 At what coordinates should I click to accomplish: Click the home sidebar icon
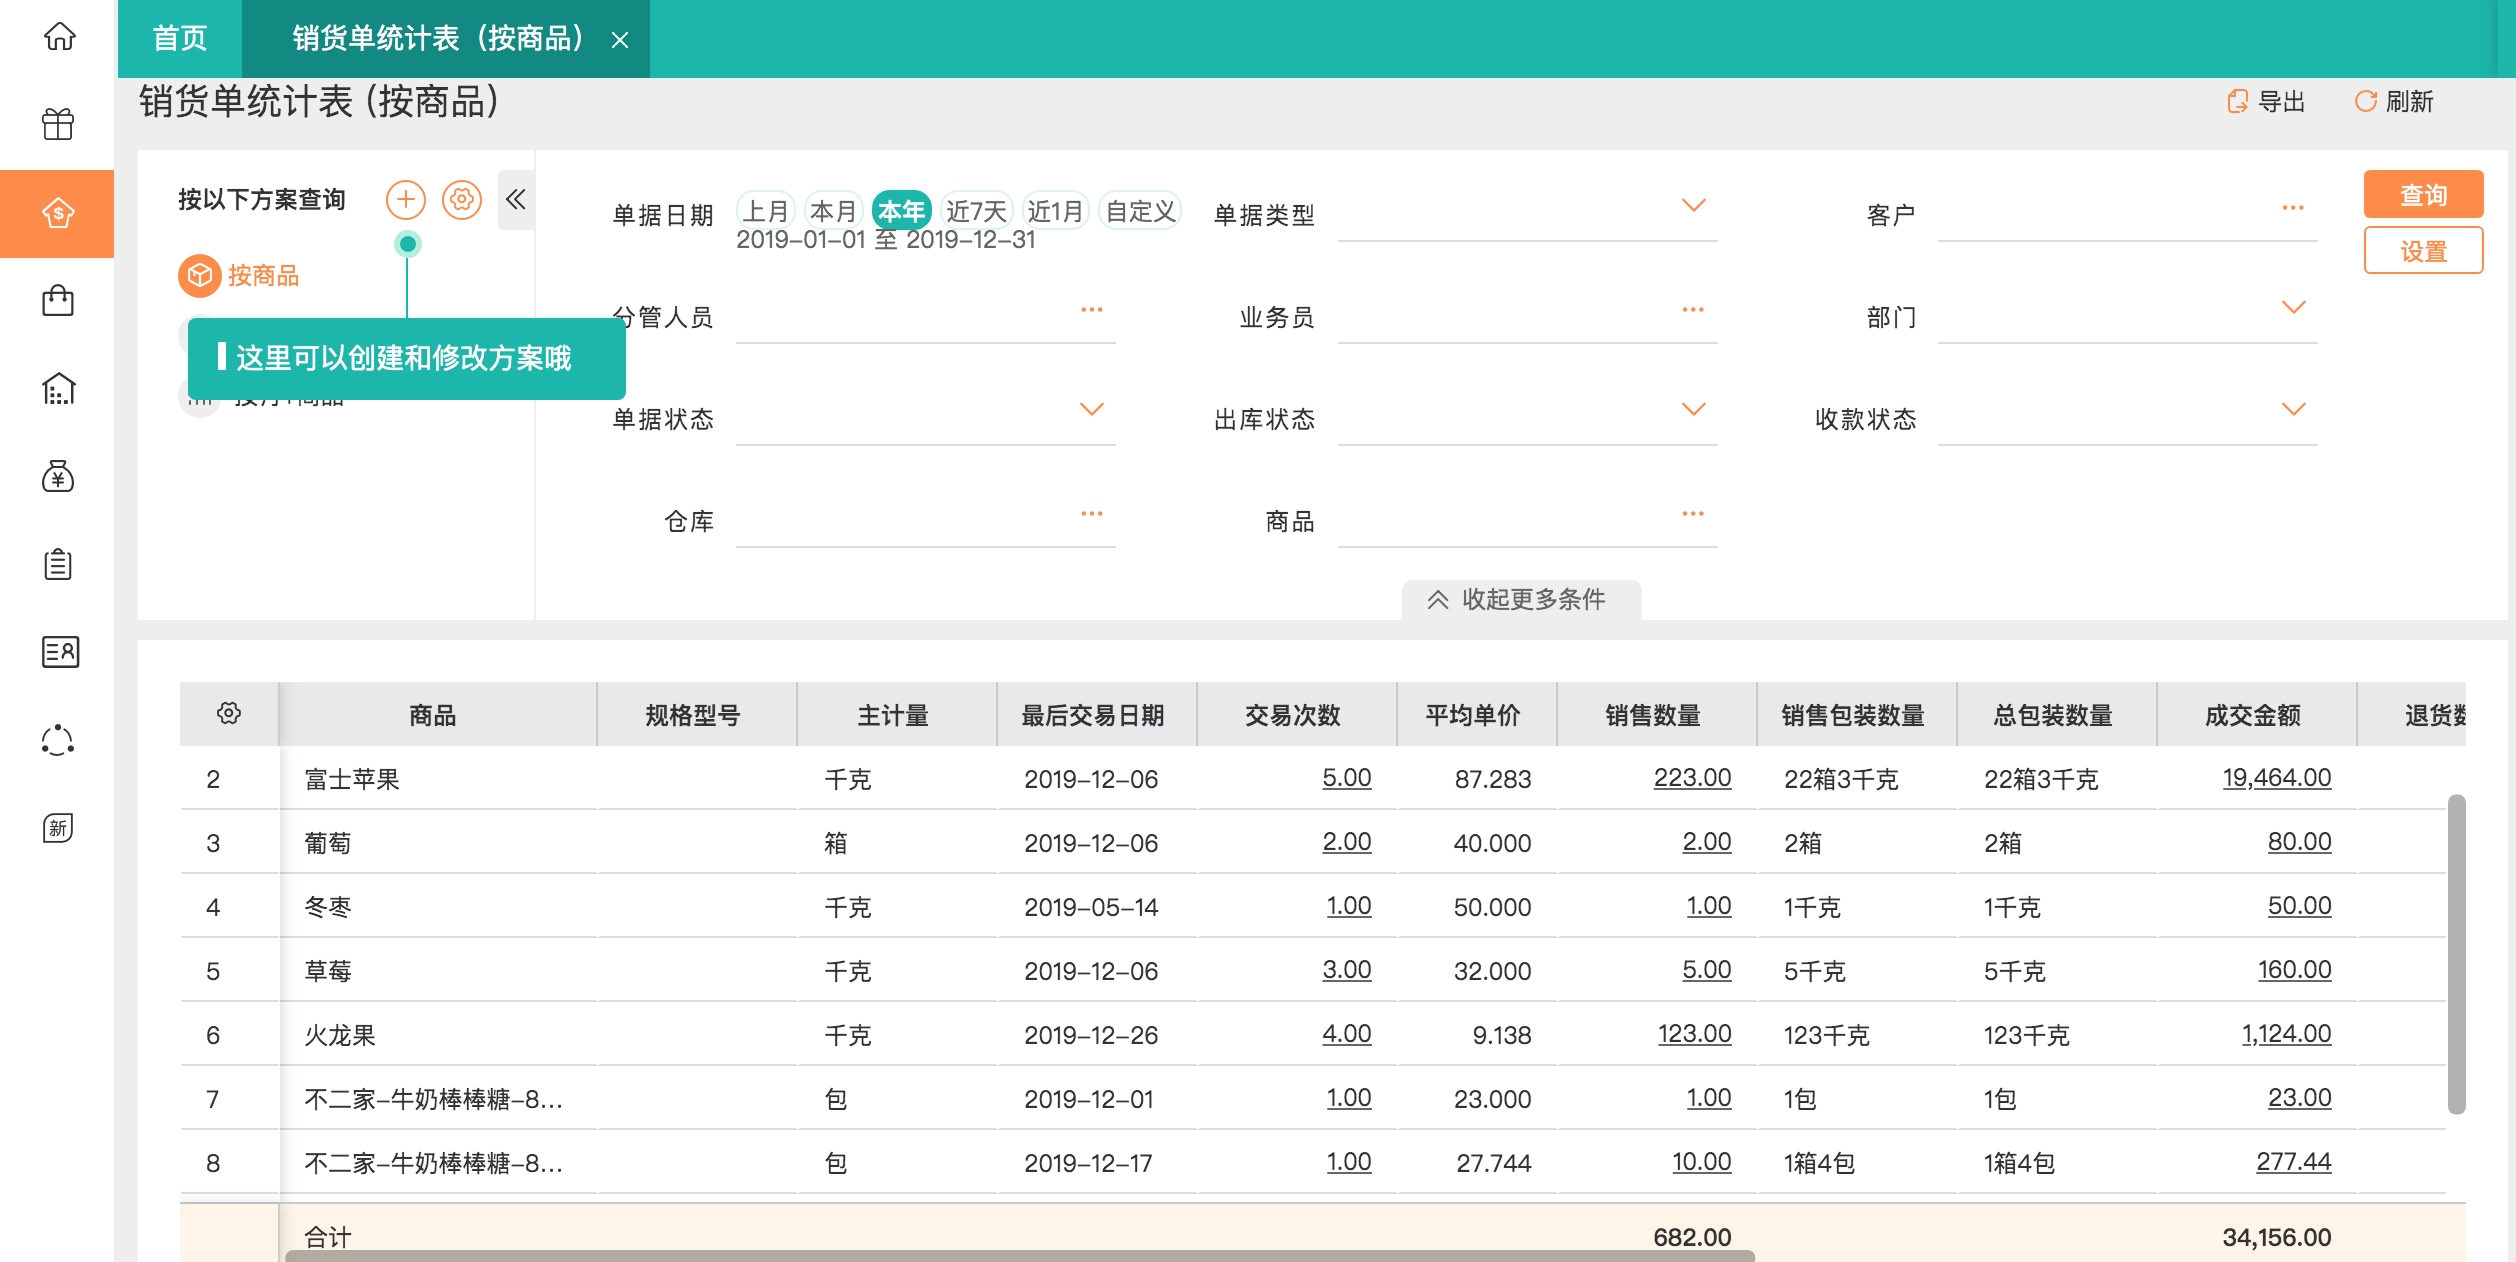click(x=60, y=37)
